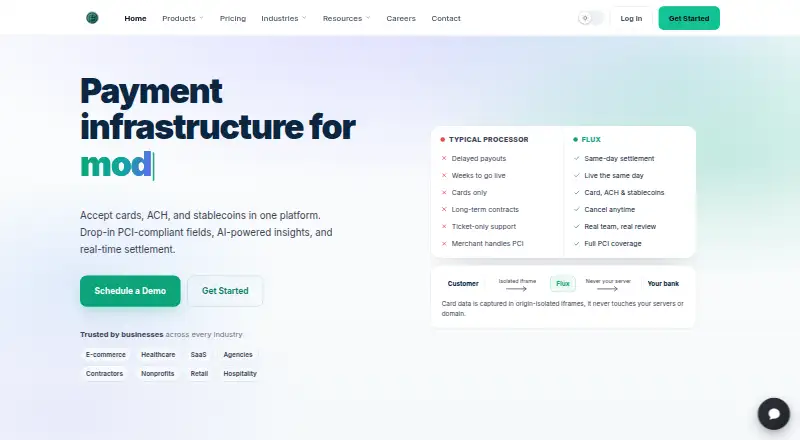The height and width of the screenshot is (440, 800).
Task: Click the Flux logo icon in navbar
Action: 92,18
